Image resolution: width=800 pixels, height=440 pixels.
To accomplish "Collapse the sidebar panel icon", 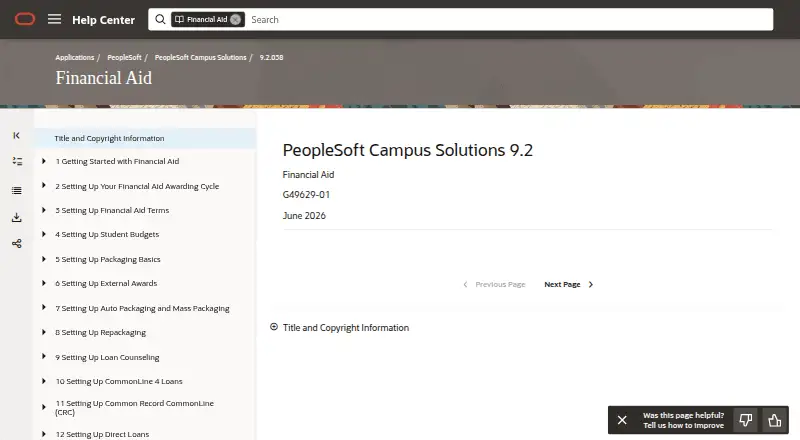I will point(16,135).
